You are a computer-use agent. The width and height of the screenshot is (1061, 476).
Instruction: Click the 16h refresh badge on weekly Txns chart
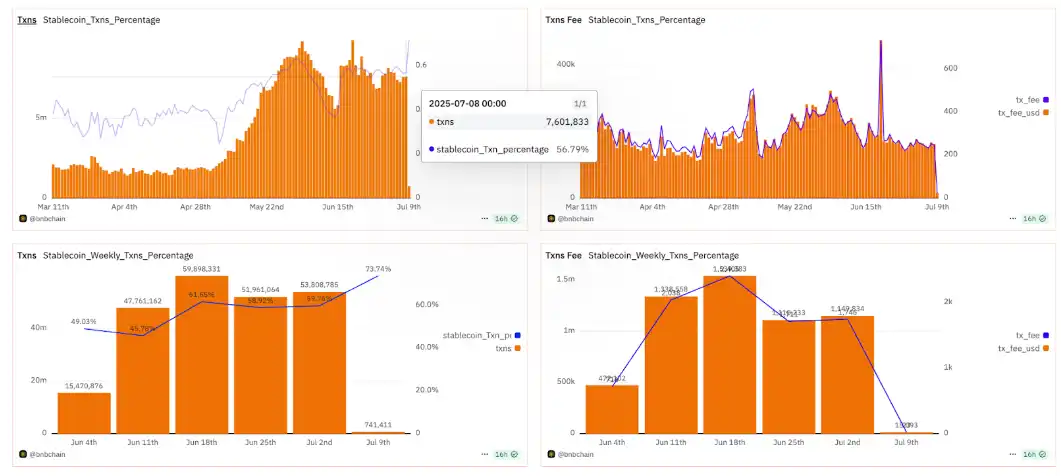pyautogui.click(x=507, y=454)
